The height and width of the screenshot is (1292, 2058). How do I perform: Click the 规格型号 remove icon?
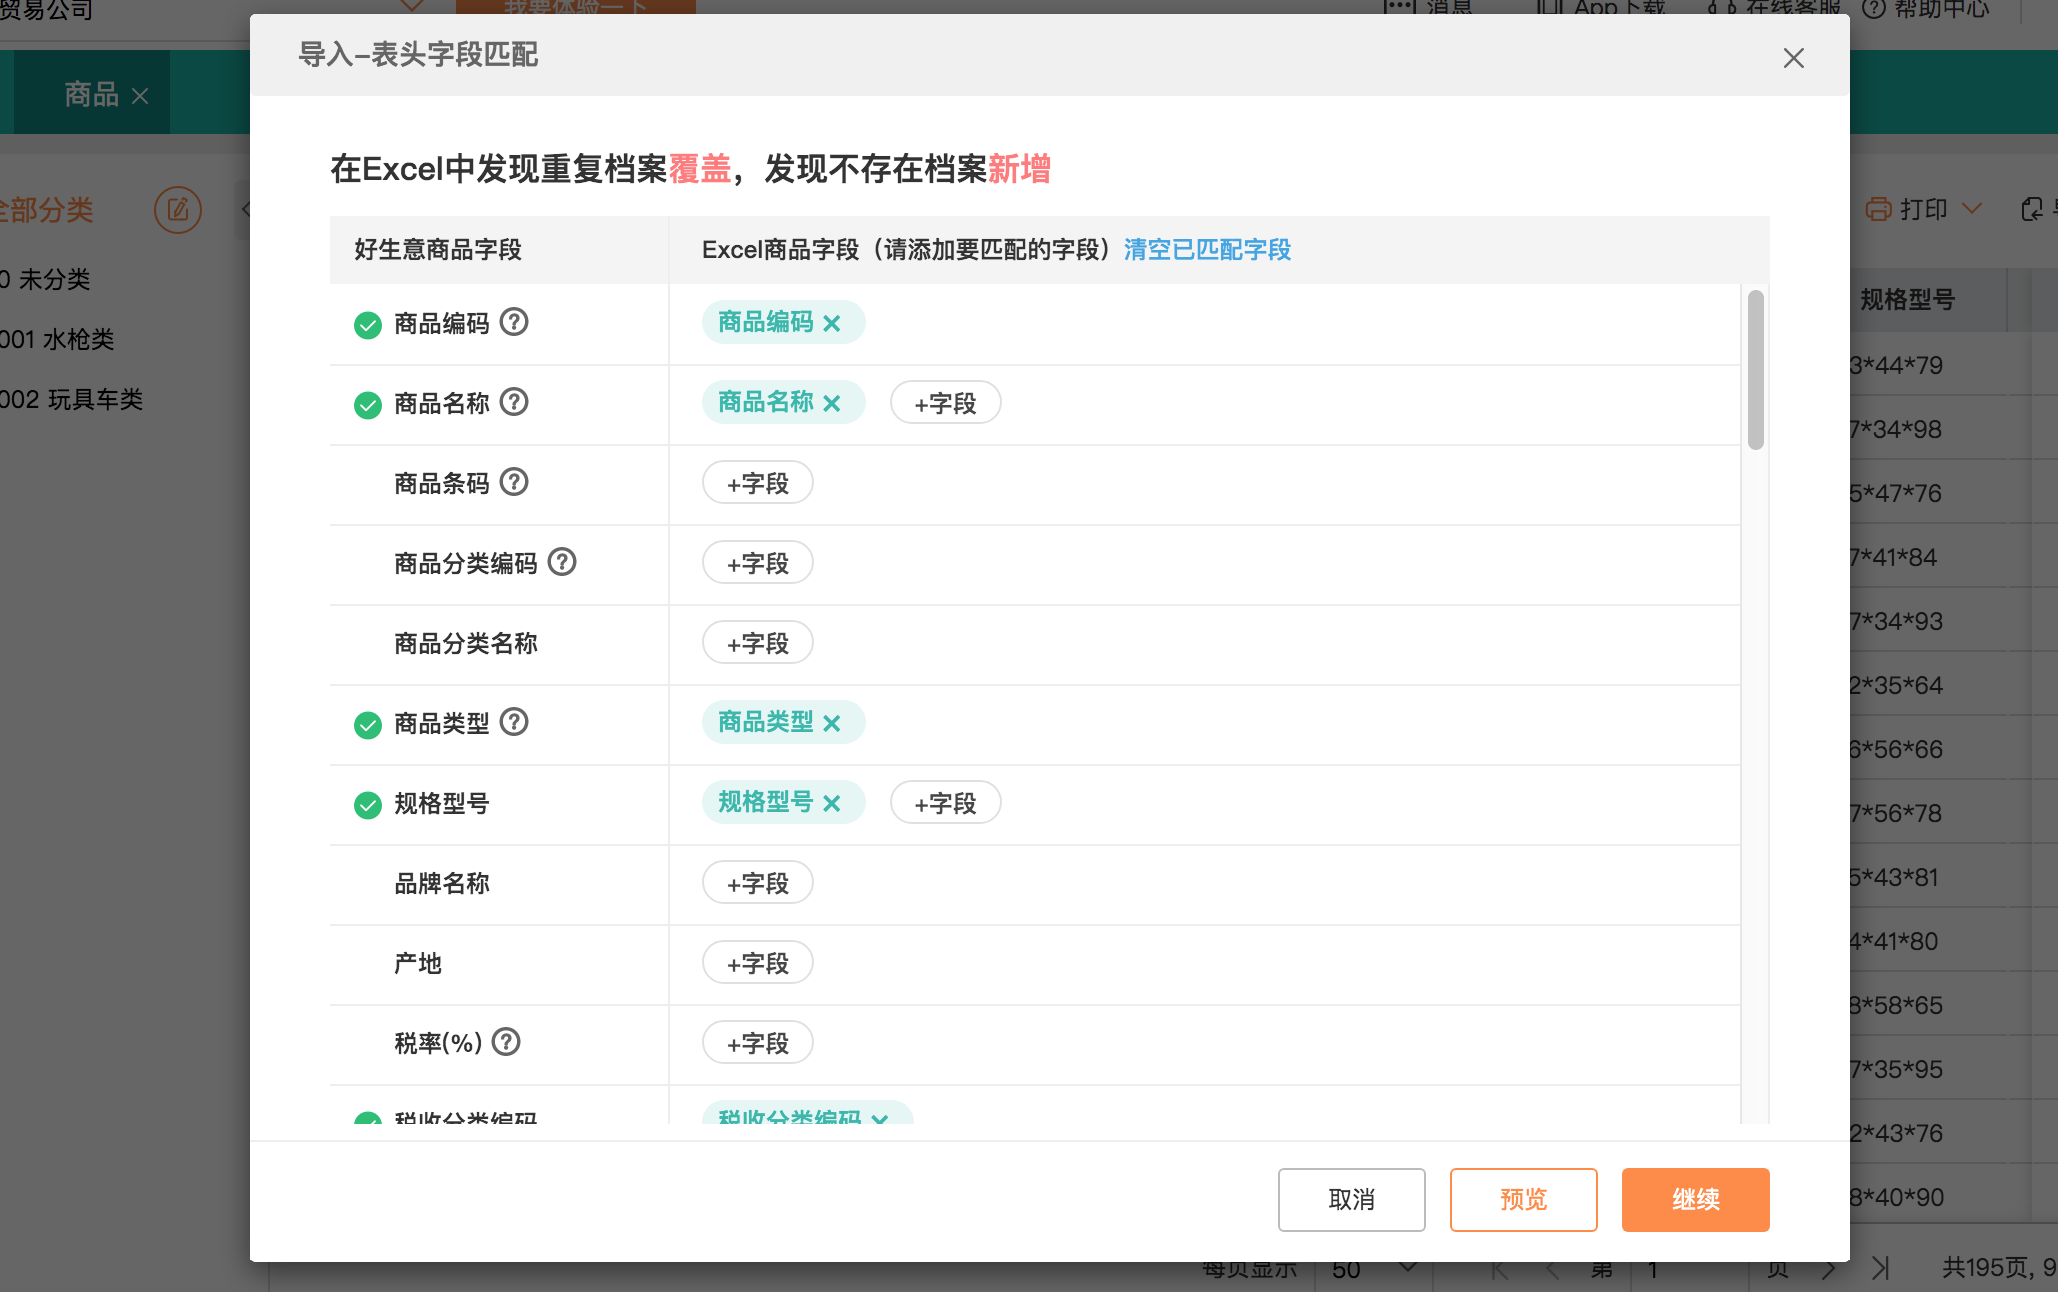click(x=833, y=804)
